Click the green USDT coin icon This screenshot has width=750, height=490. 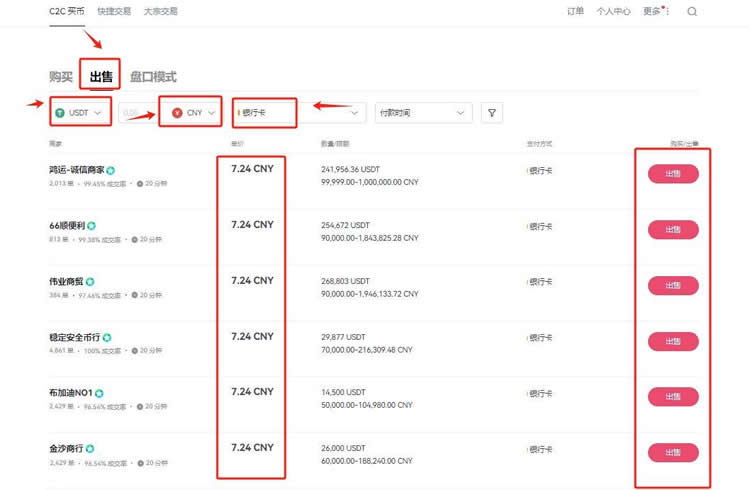(60, 113)
